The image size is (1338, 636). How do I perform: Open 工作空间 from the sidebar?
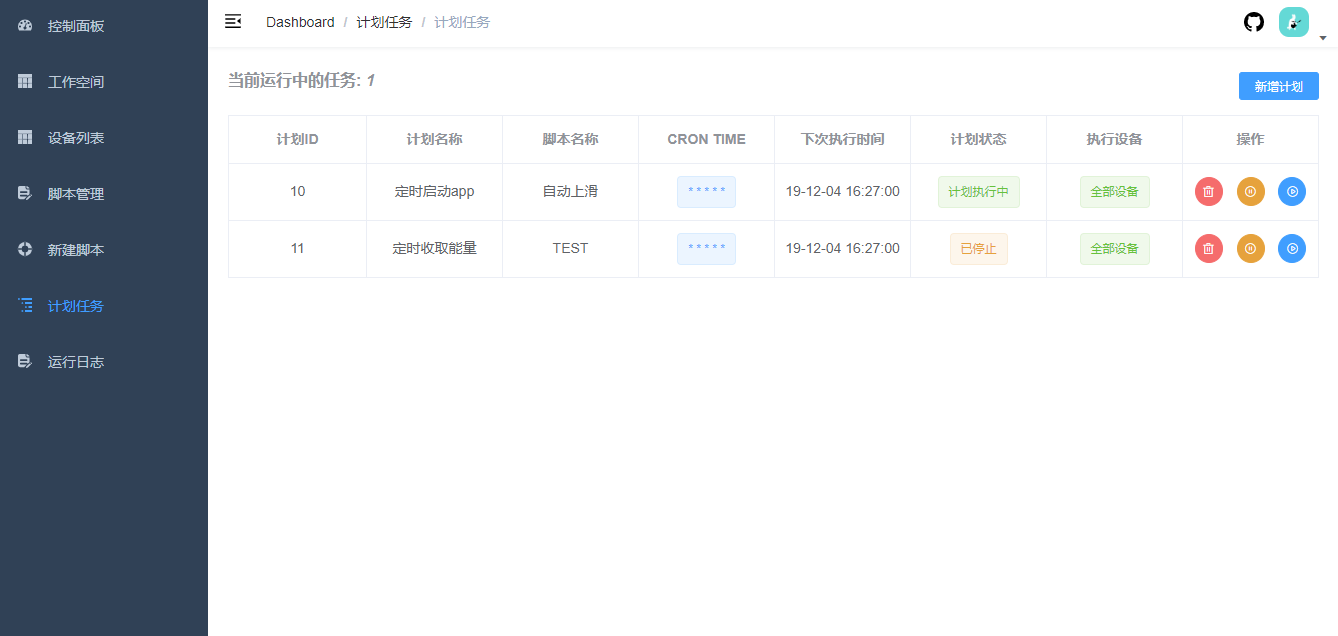coord(75,82)
